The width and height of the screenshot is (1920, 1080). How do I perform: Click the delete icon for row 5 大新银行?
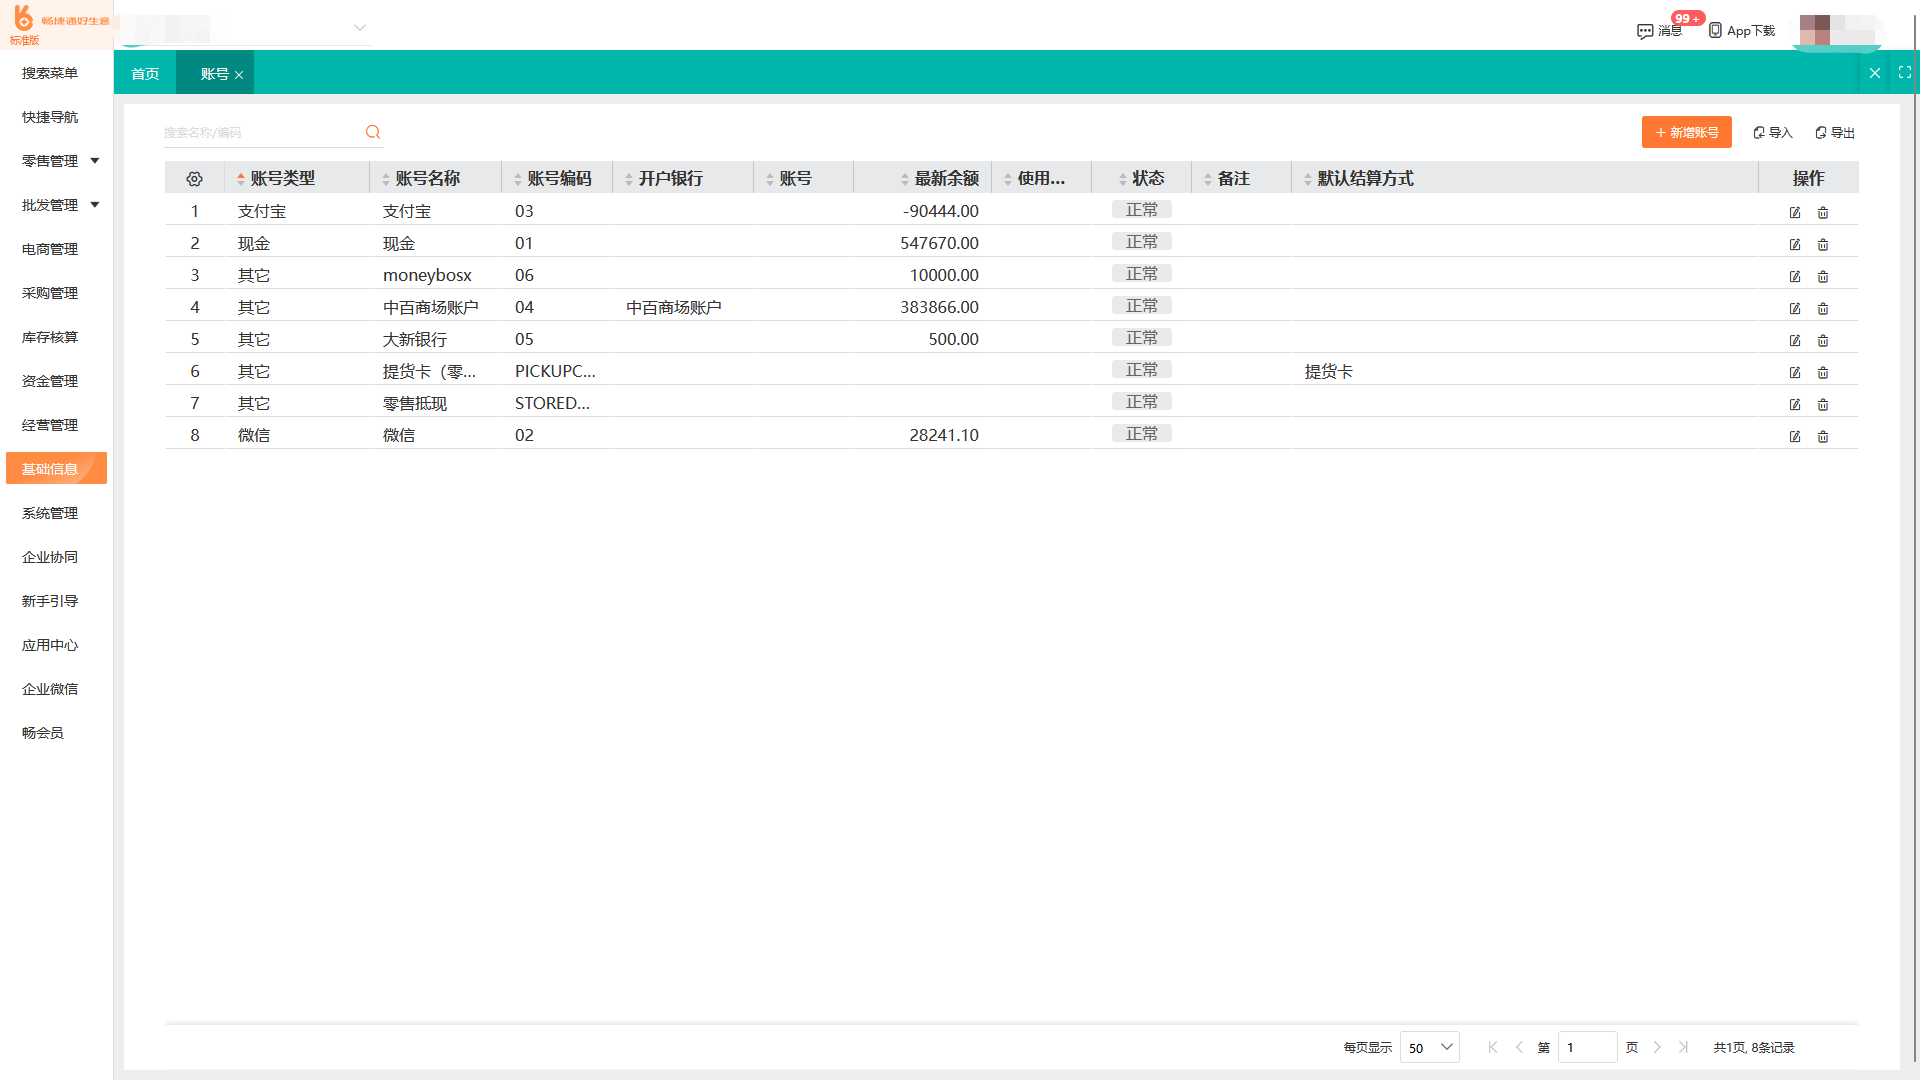[x=1822, y=340]
